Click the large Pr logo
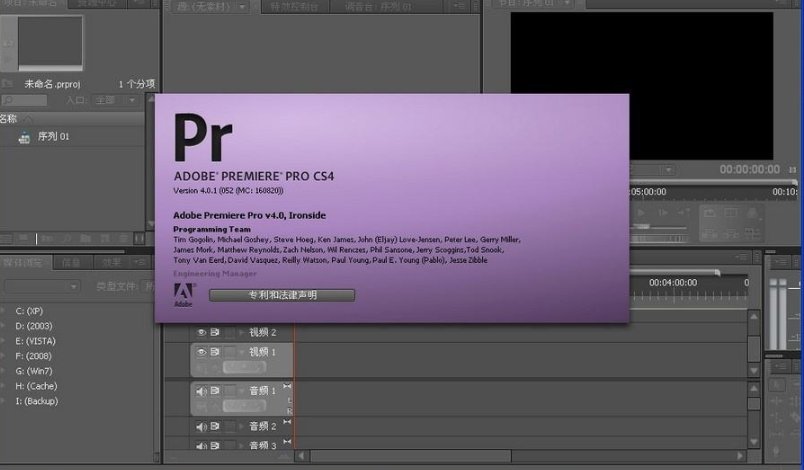This screenshot has height=470, width=804. tap(203, 139)
